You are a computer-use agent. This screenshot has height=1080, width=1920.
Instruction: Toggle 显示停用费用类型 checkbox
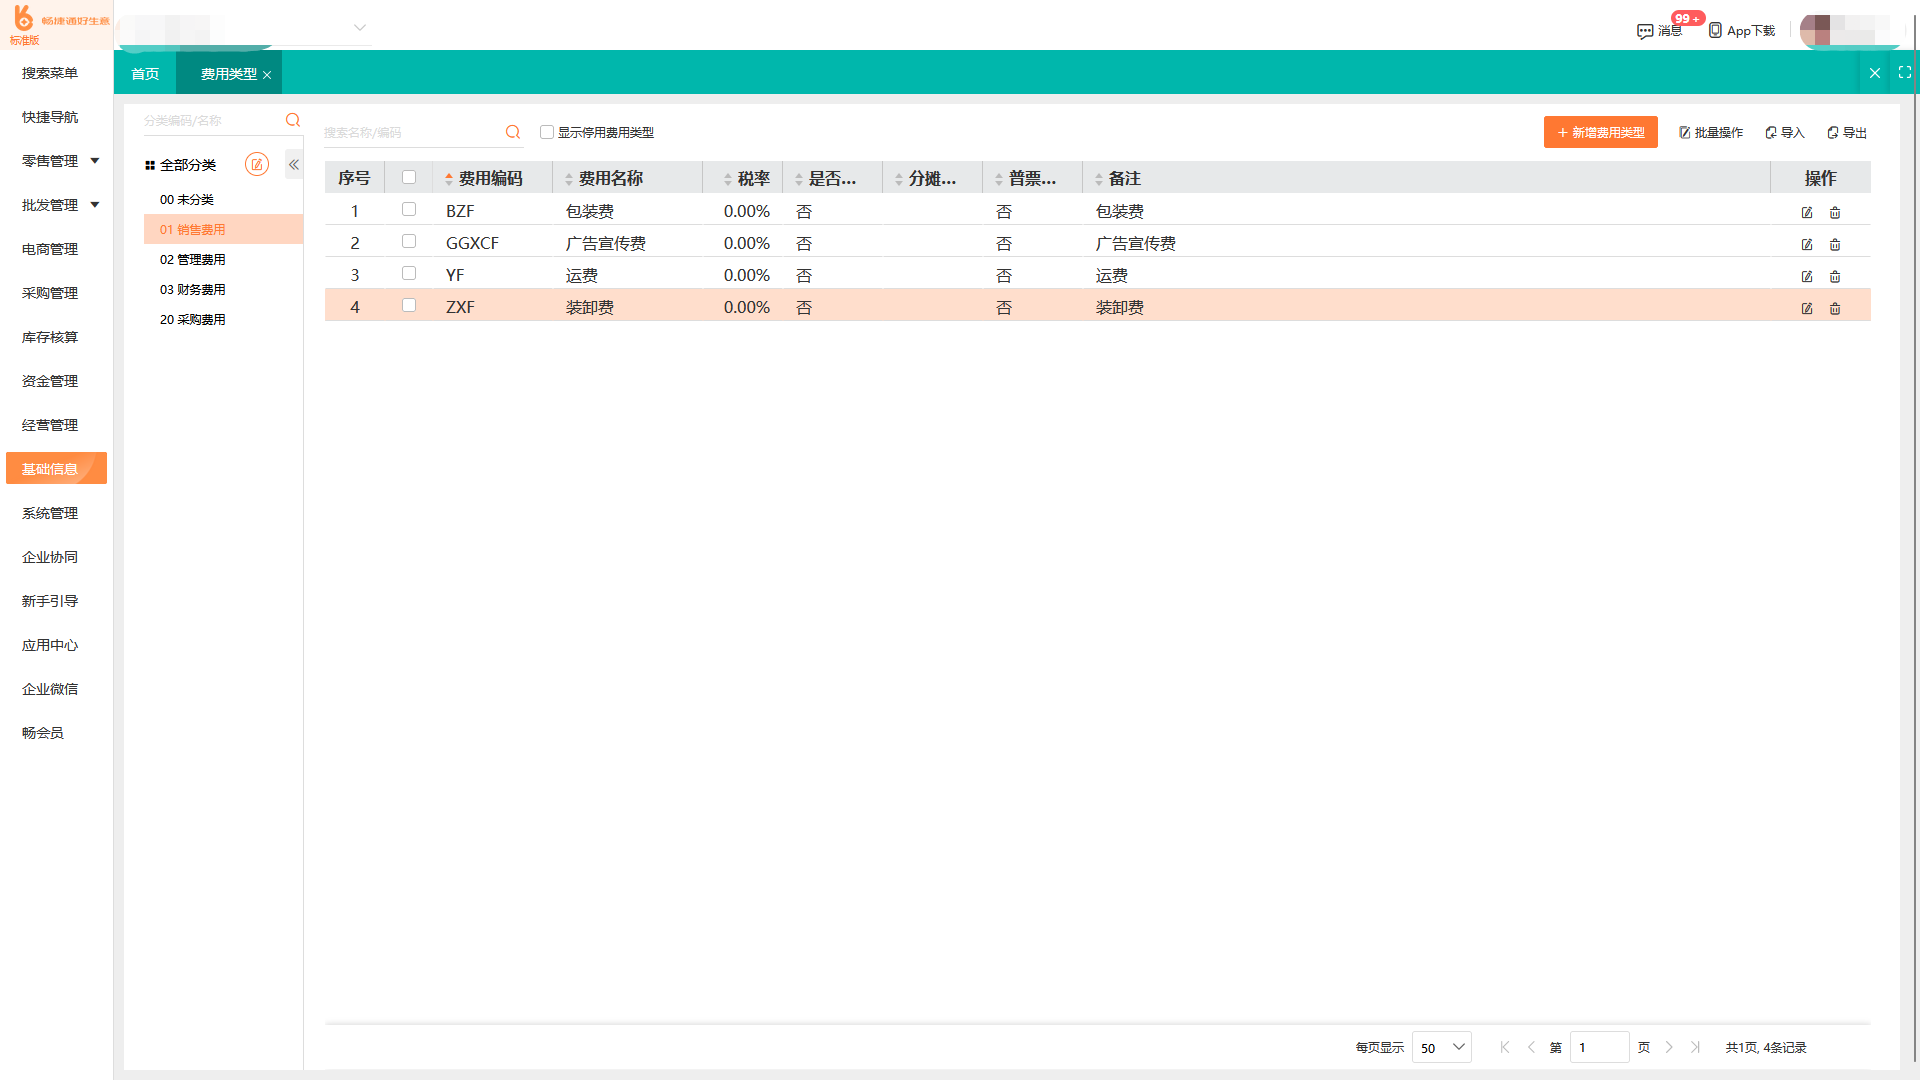click(546, 131)
